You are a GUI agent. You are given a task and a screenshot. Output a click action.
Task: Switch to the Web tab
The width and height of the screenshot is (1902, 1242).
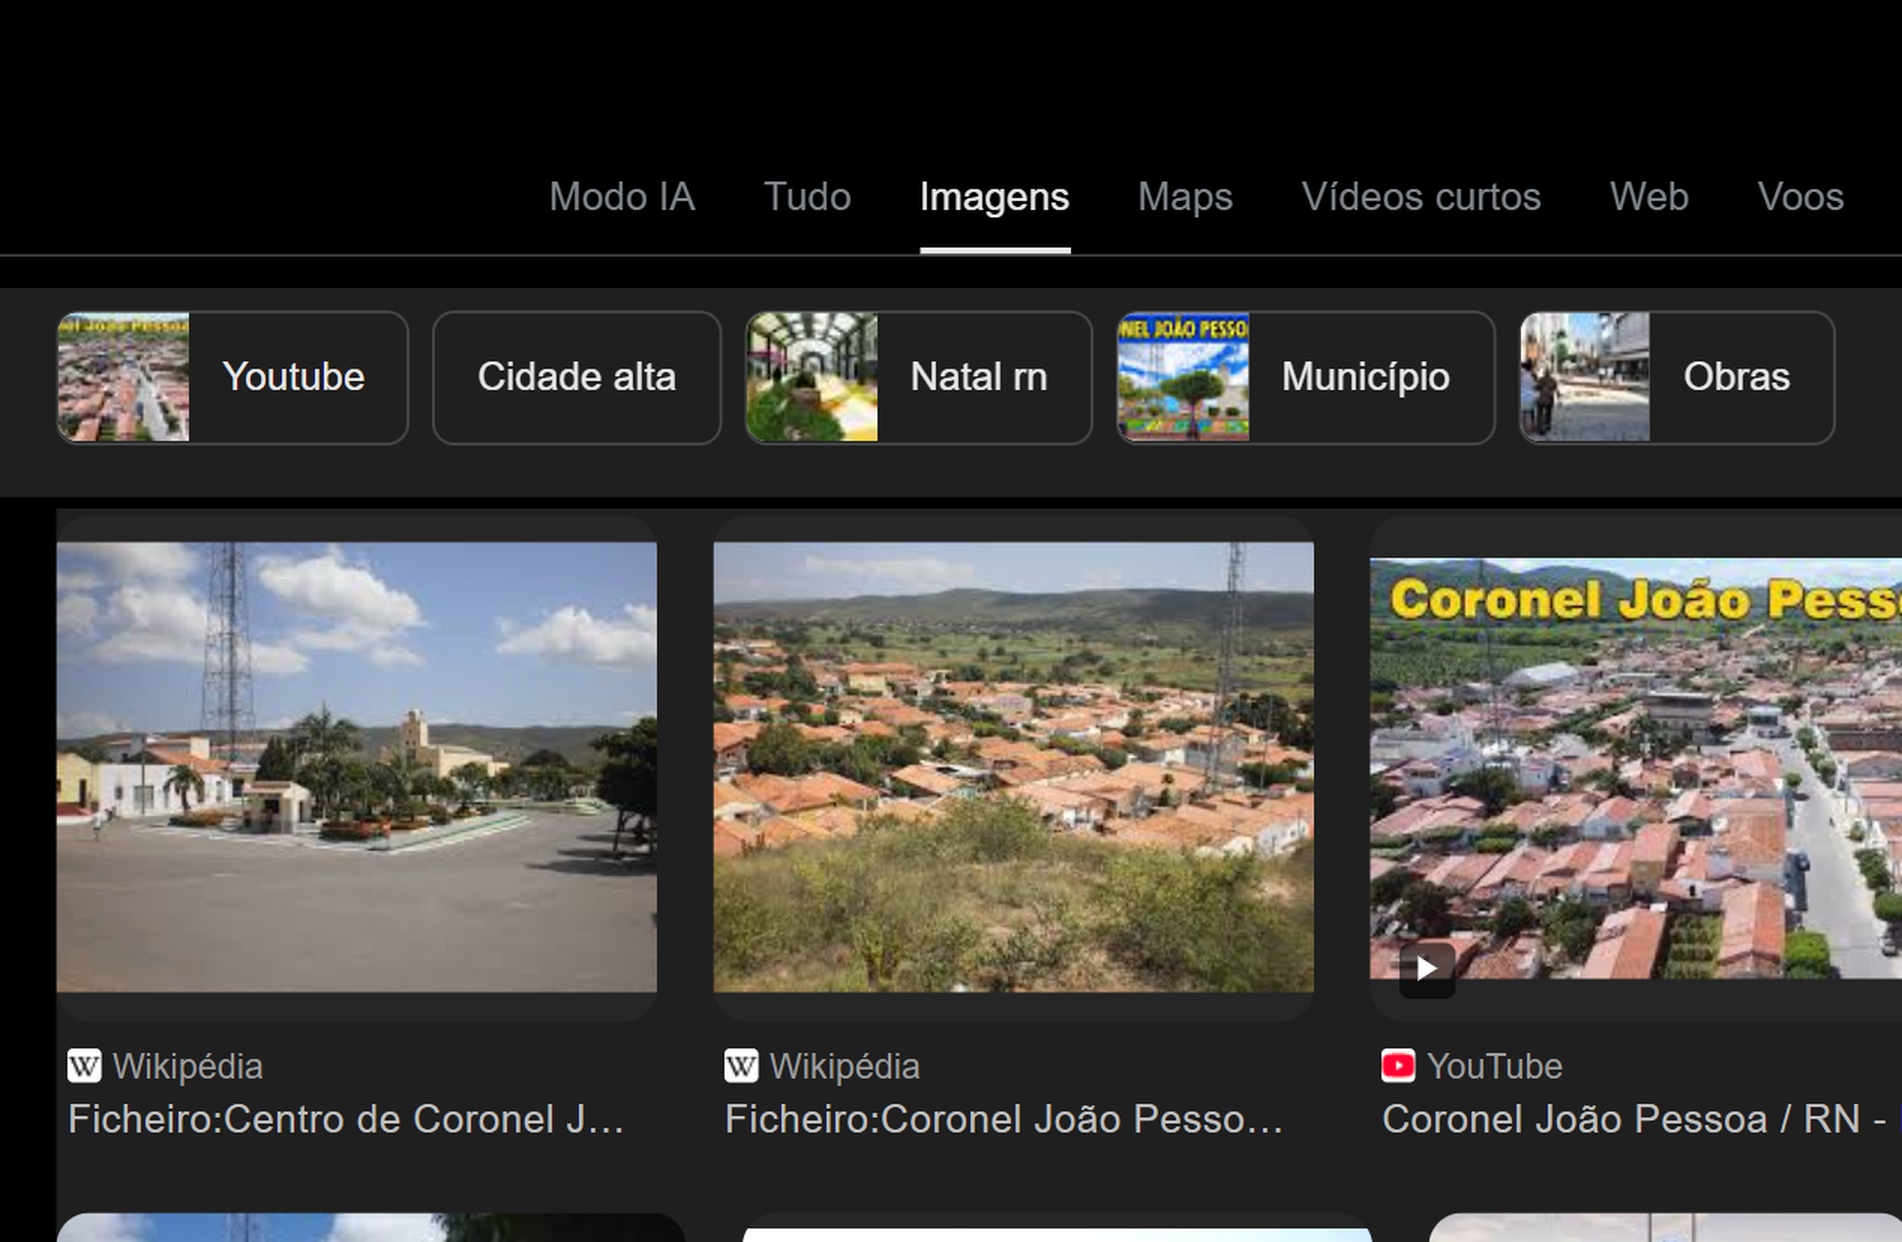point(1648,197)
